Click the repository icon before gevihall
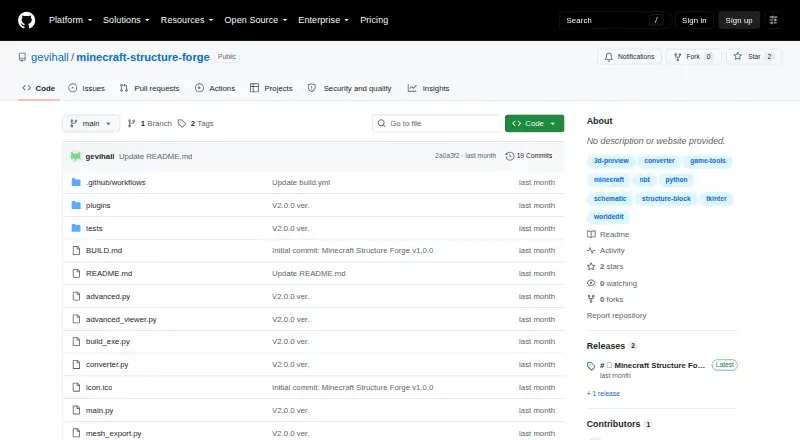The width and height of the screenshot is (800, 440). pyautogui.click(x=22, y=57)
